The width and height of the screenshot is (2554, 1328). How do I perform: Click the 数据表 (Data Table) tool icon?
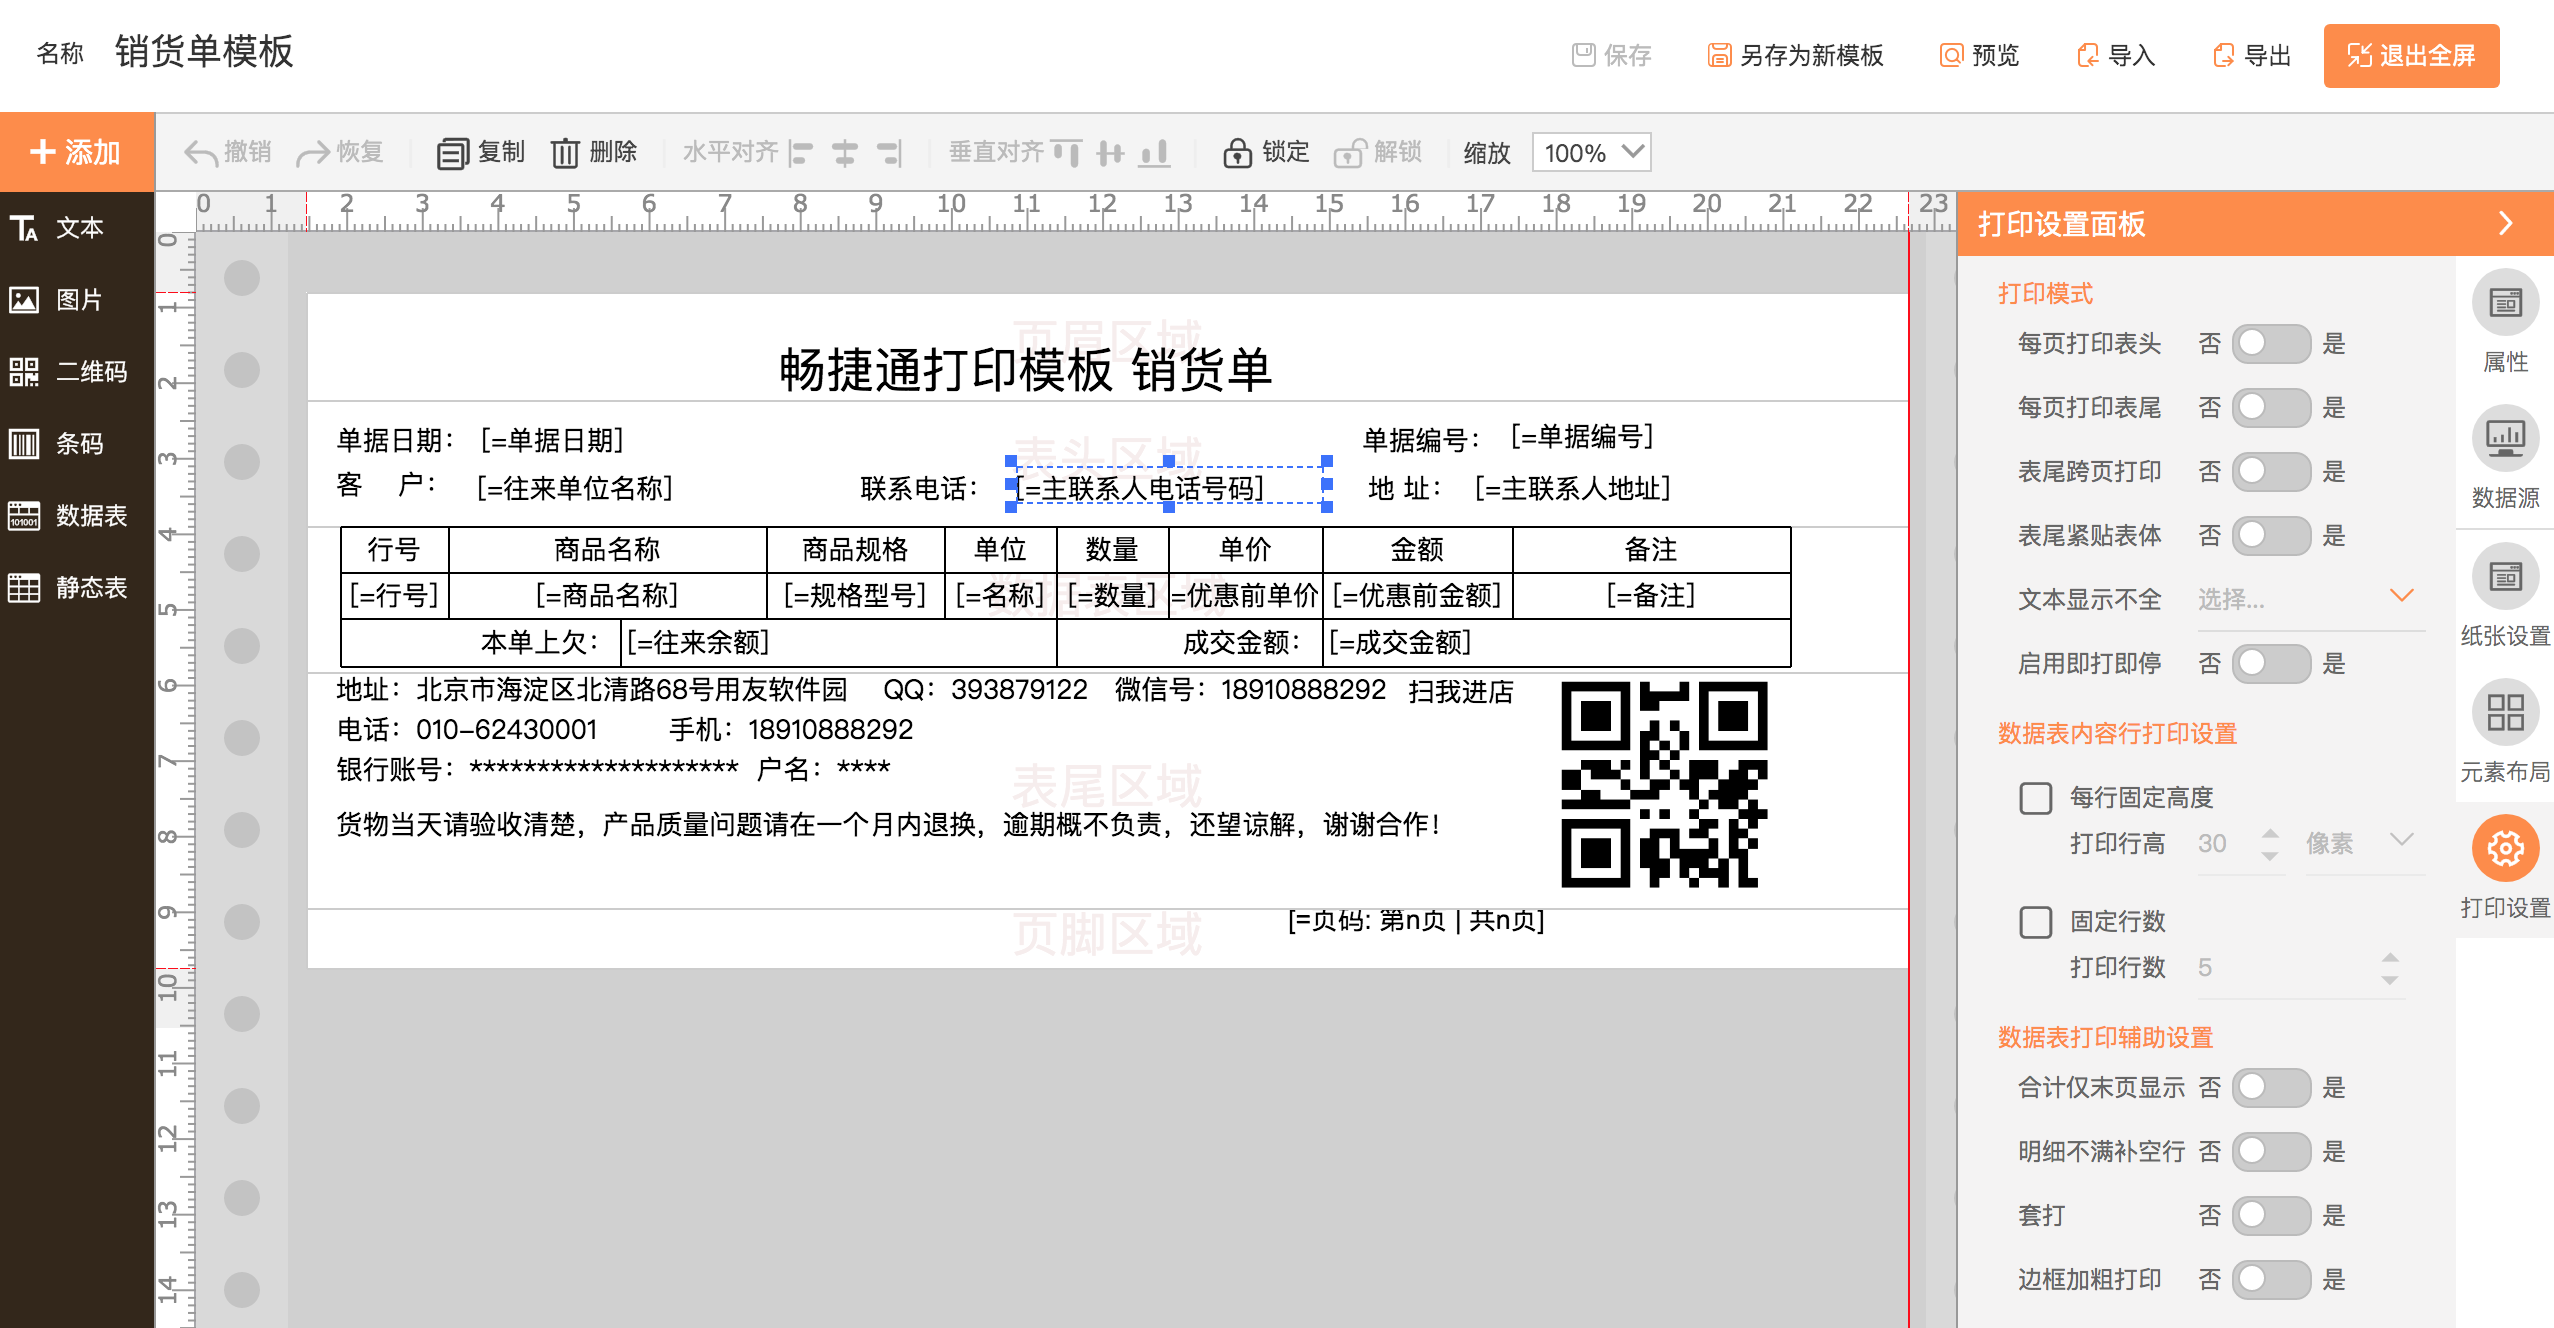(76, 515)
